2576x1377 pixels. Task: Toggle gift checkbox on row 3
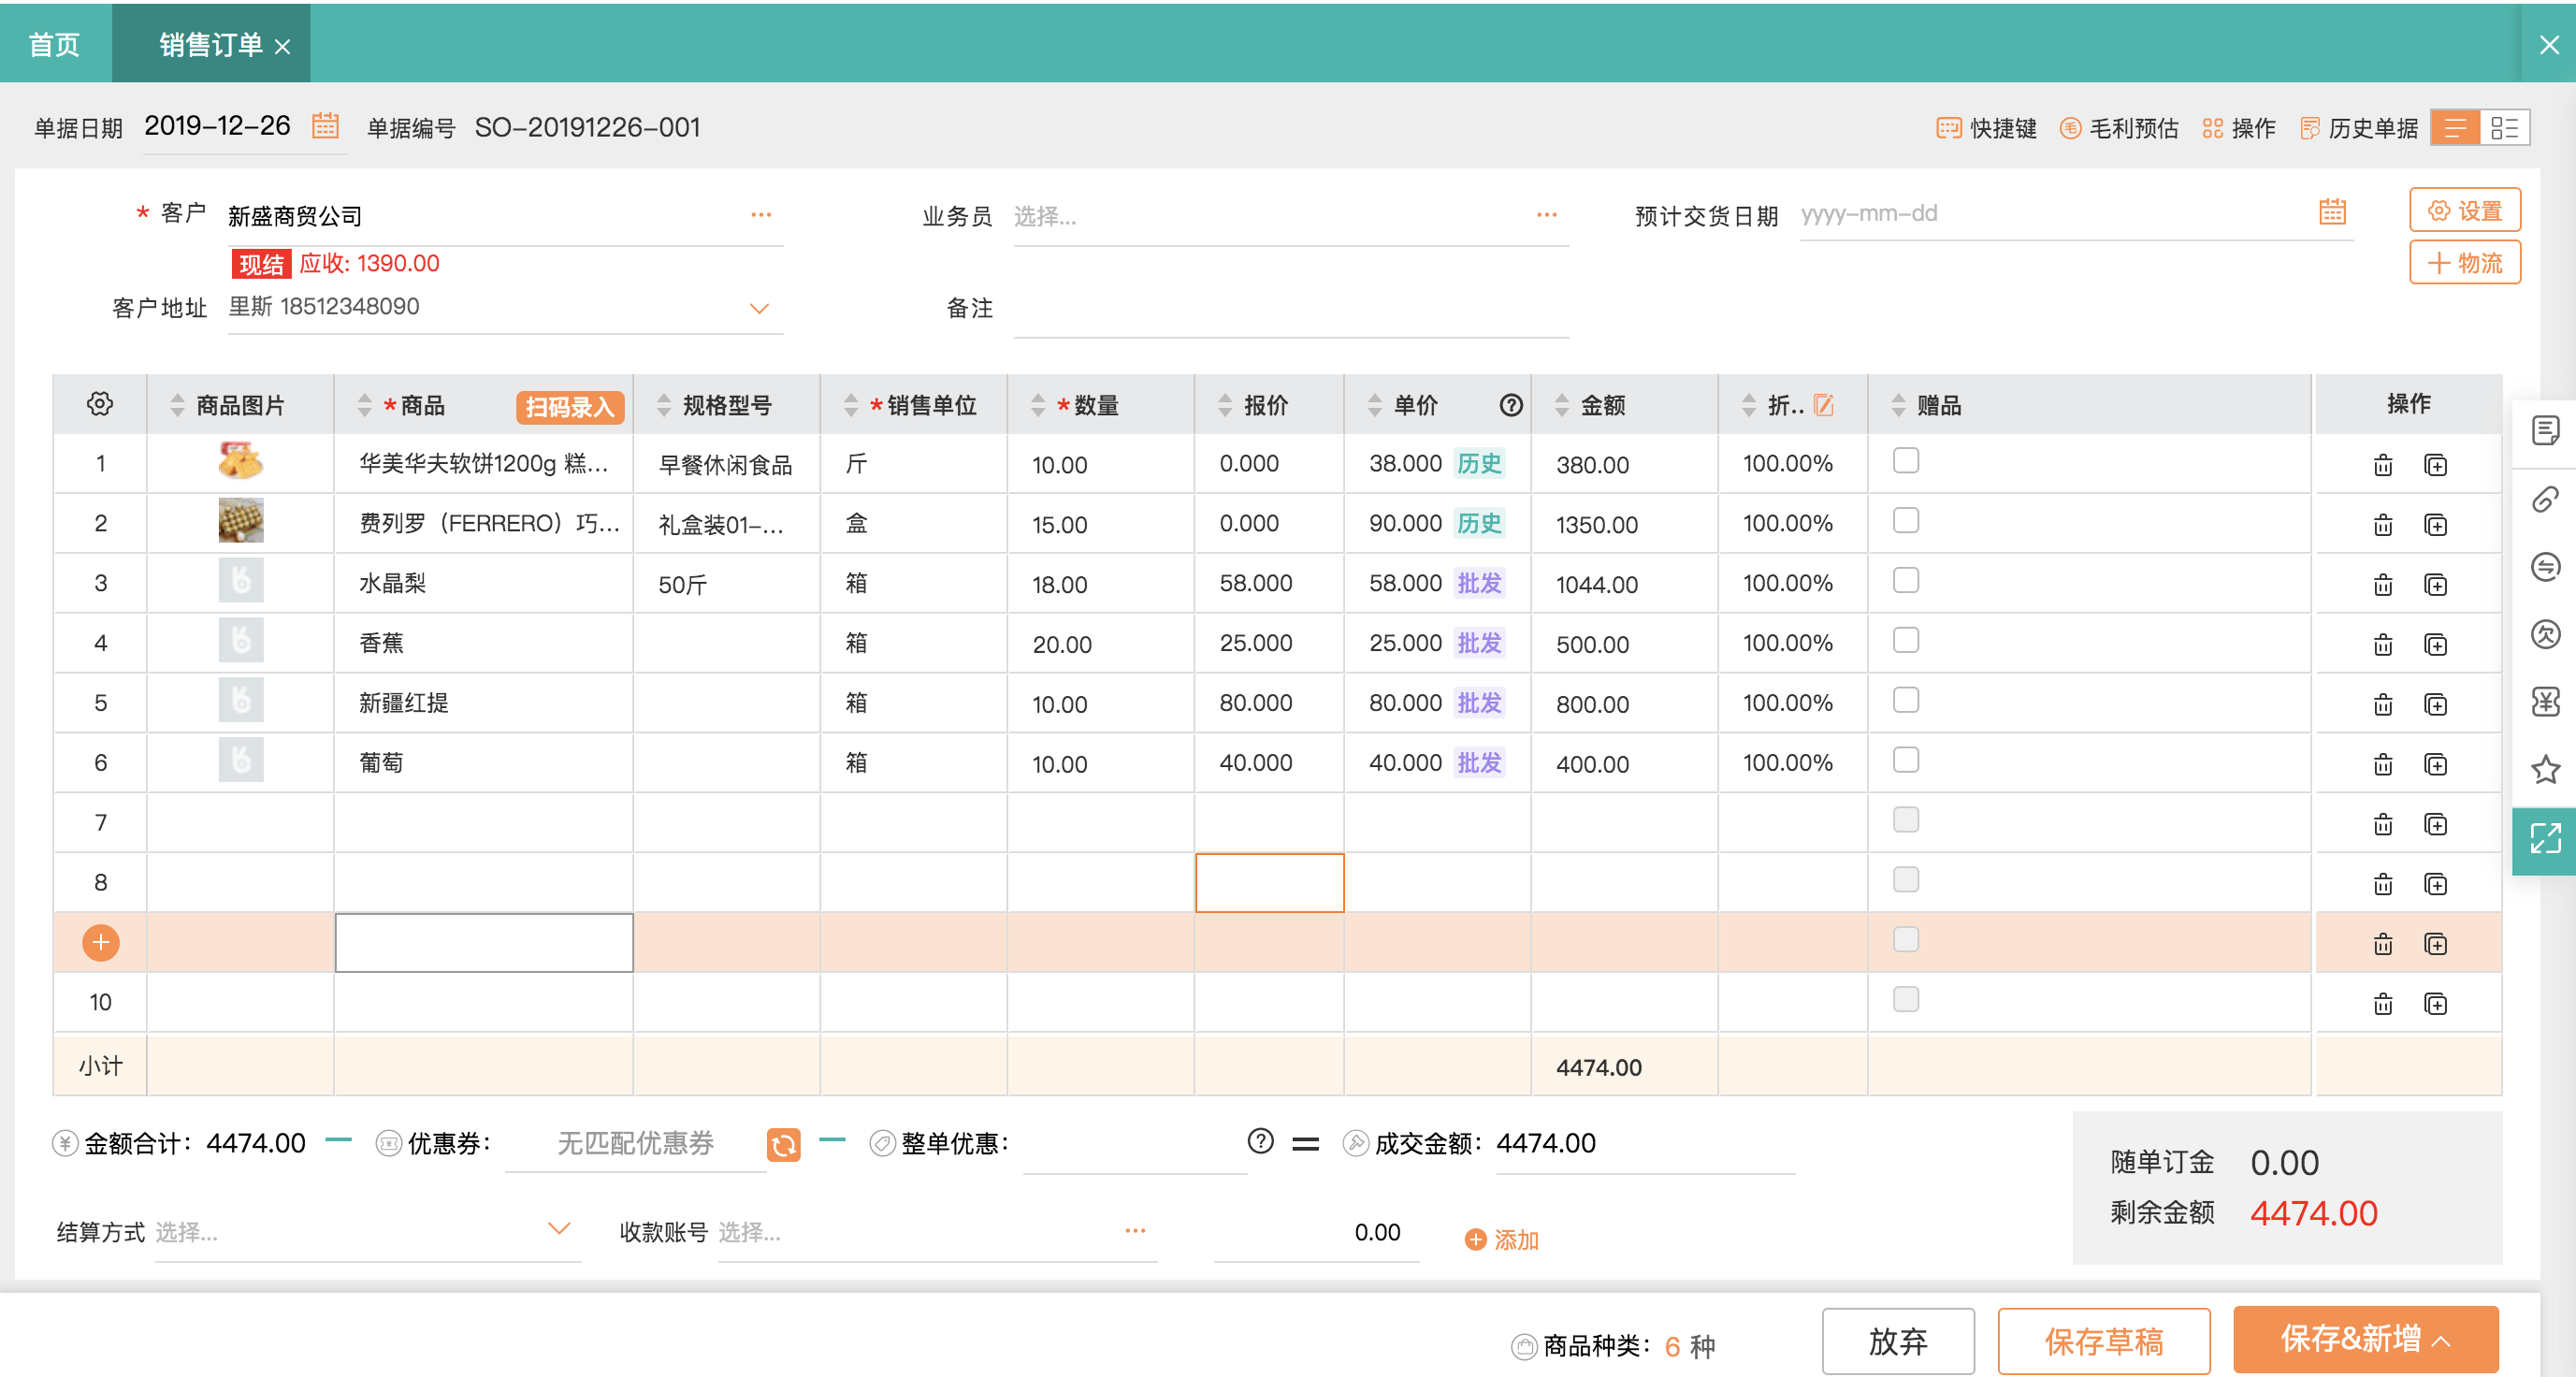coord(1906,581)
